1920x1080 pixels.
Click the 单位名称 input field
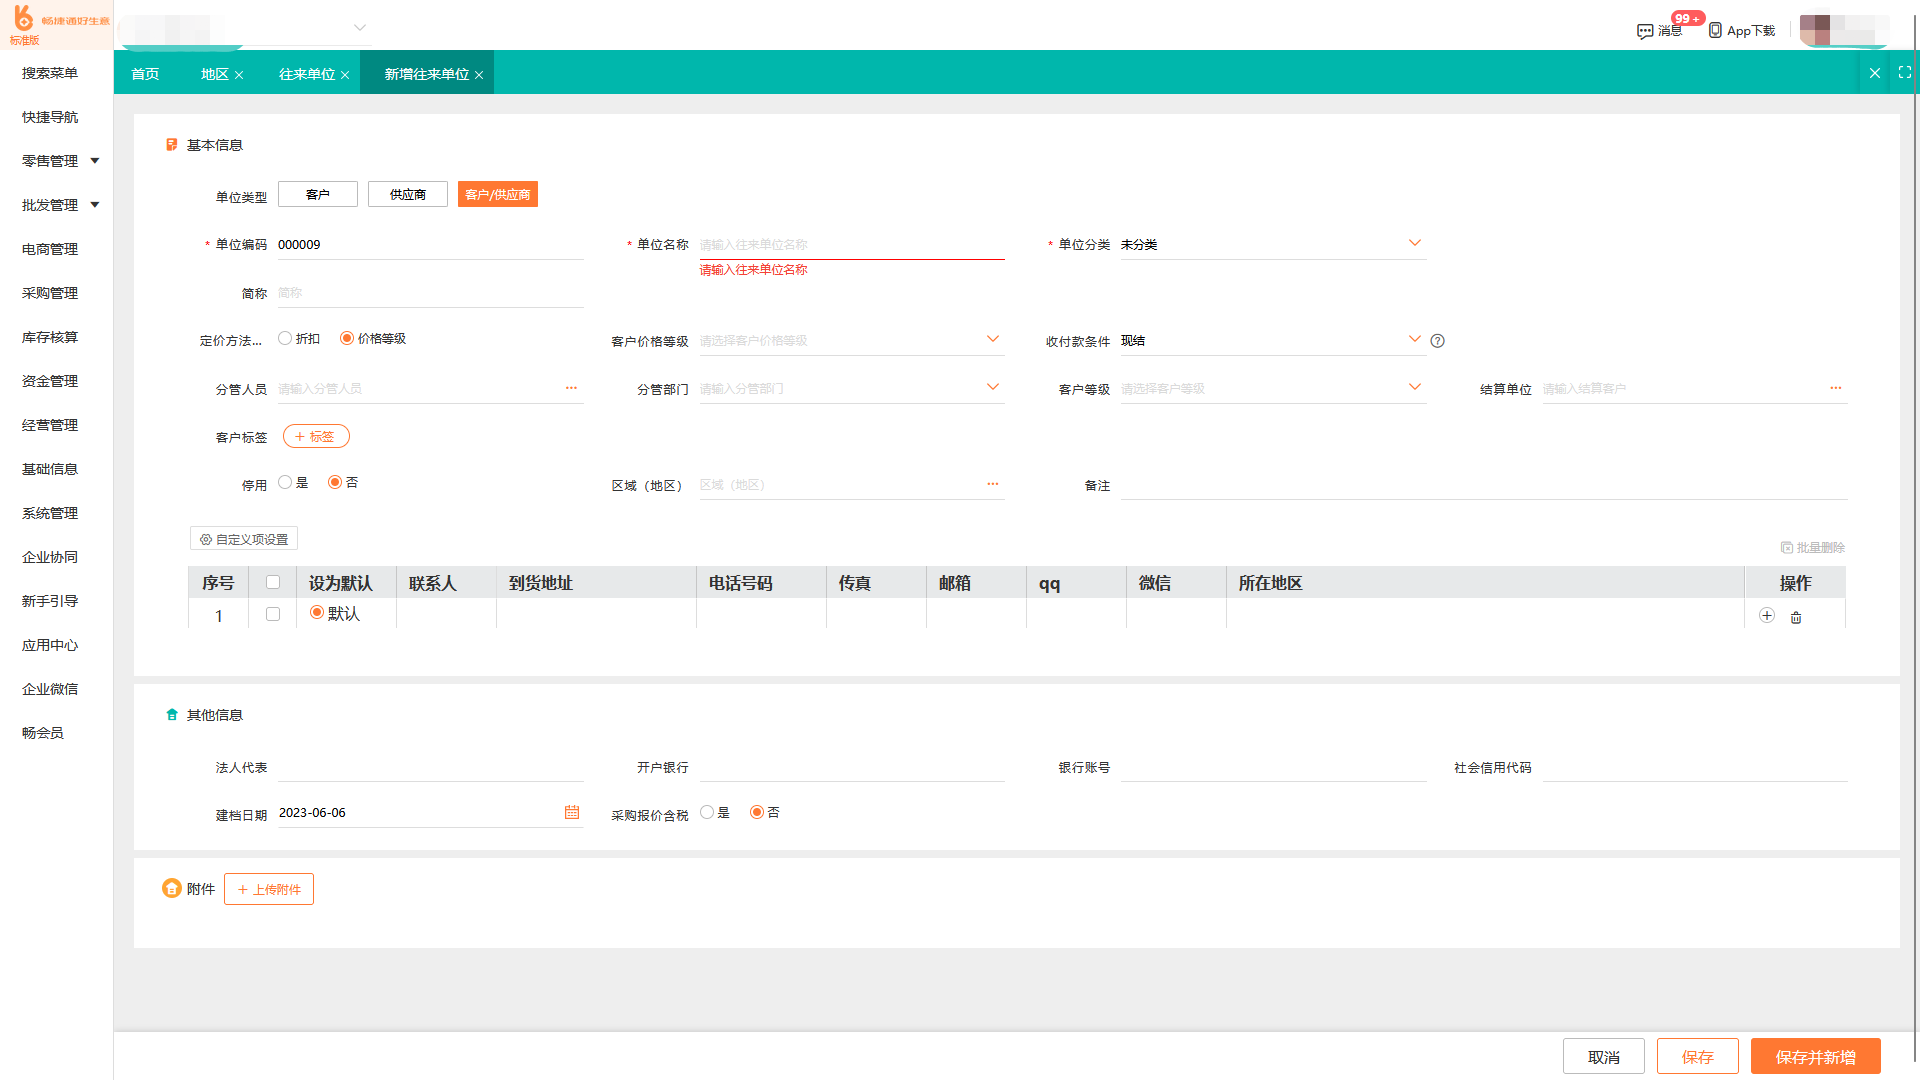[849, 244]
